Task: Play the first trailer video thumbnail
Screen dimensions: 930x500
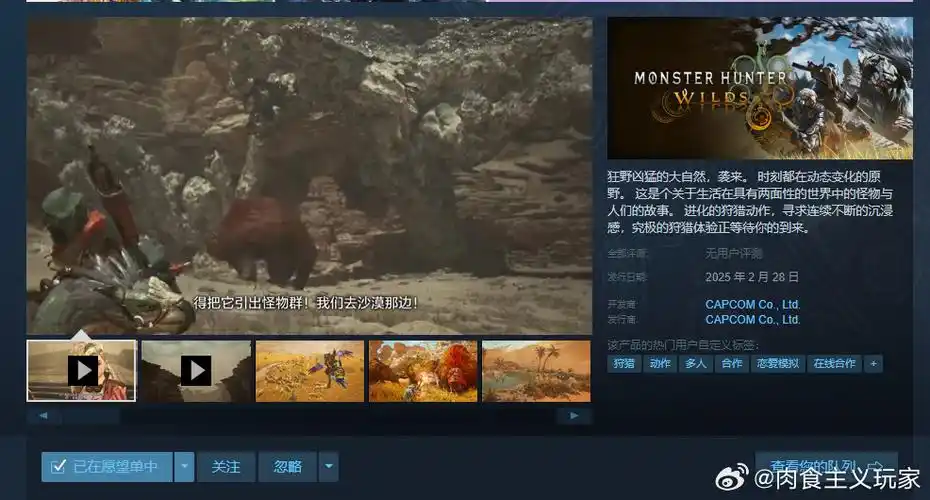Action: click(81, 371)
